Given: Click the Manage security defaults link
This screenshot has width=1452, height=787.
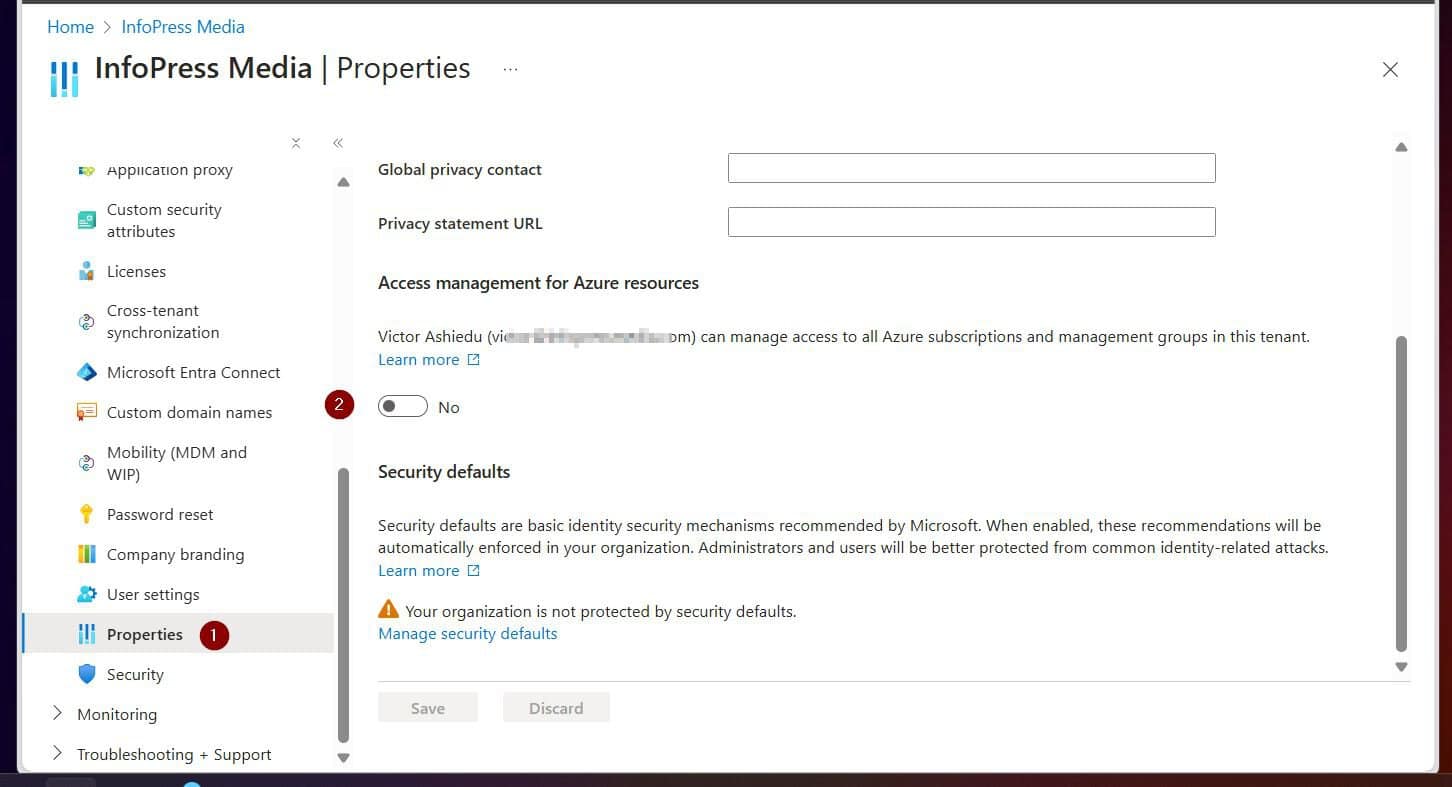Looking at the screenshot, I should [467, 633].
